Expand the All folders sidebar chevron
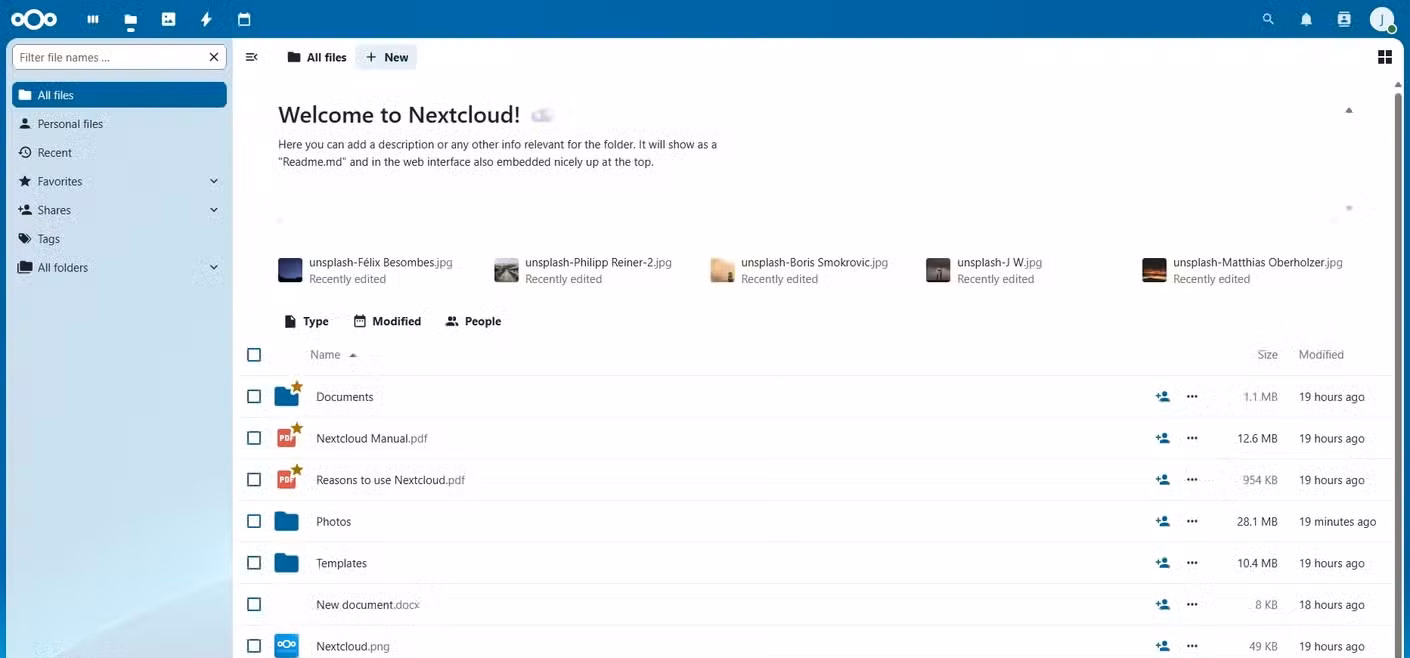 (213, 268)
